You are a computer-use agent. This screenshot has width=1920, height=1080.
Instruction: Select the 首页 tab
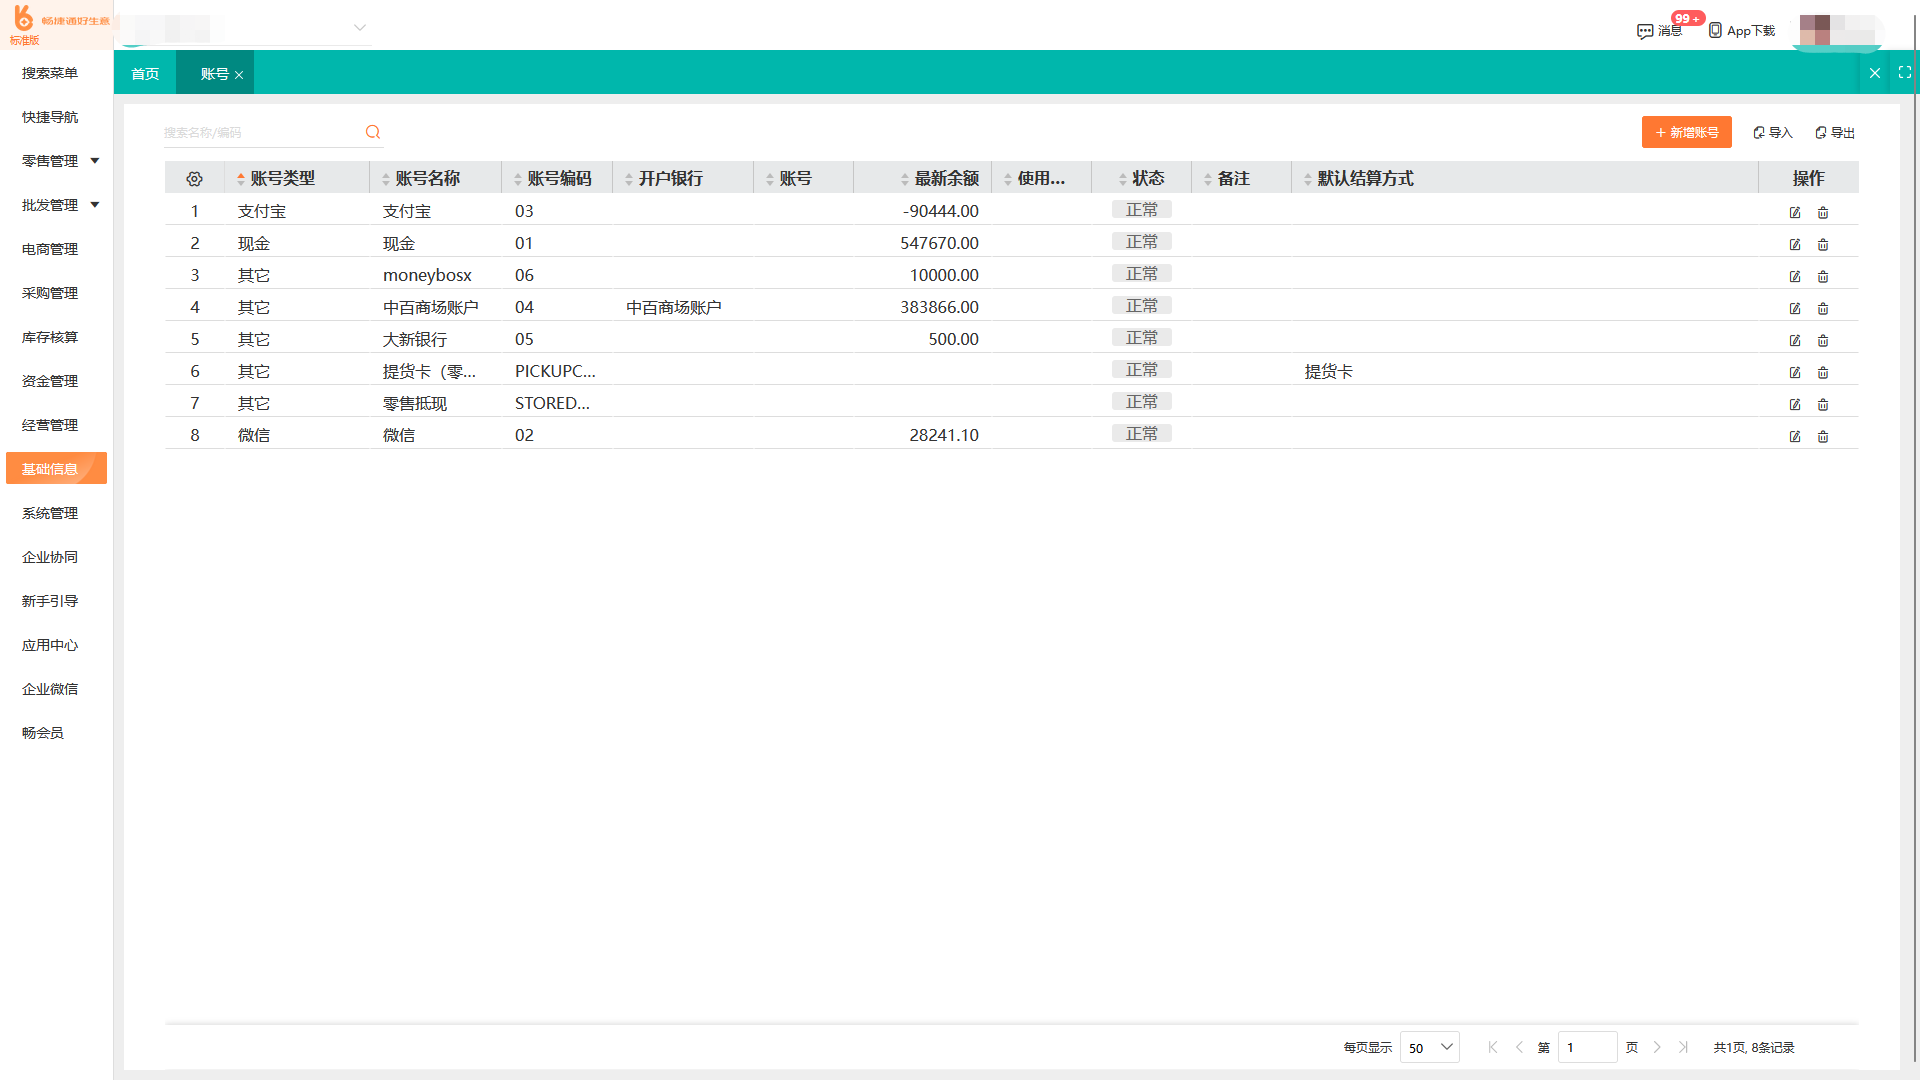(144, 73)
